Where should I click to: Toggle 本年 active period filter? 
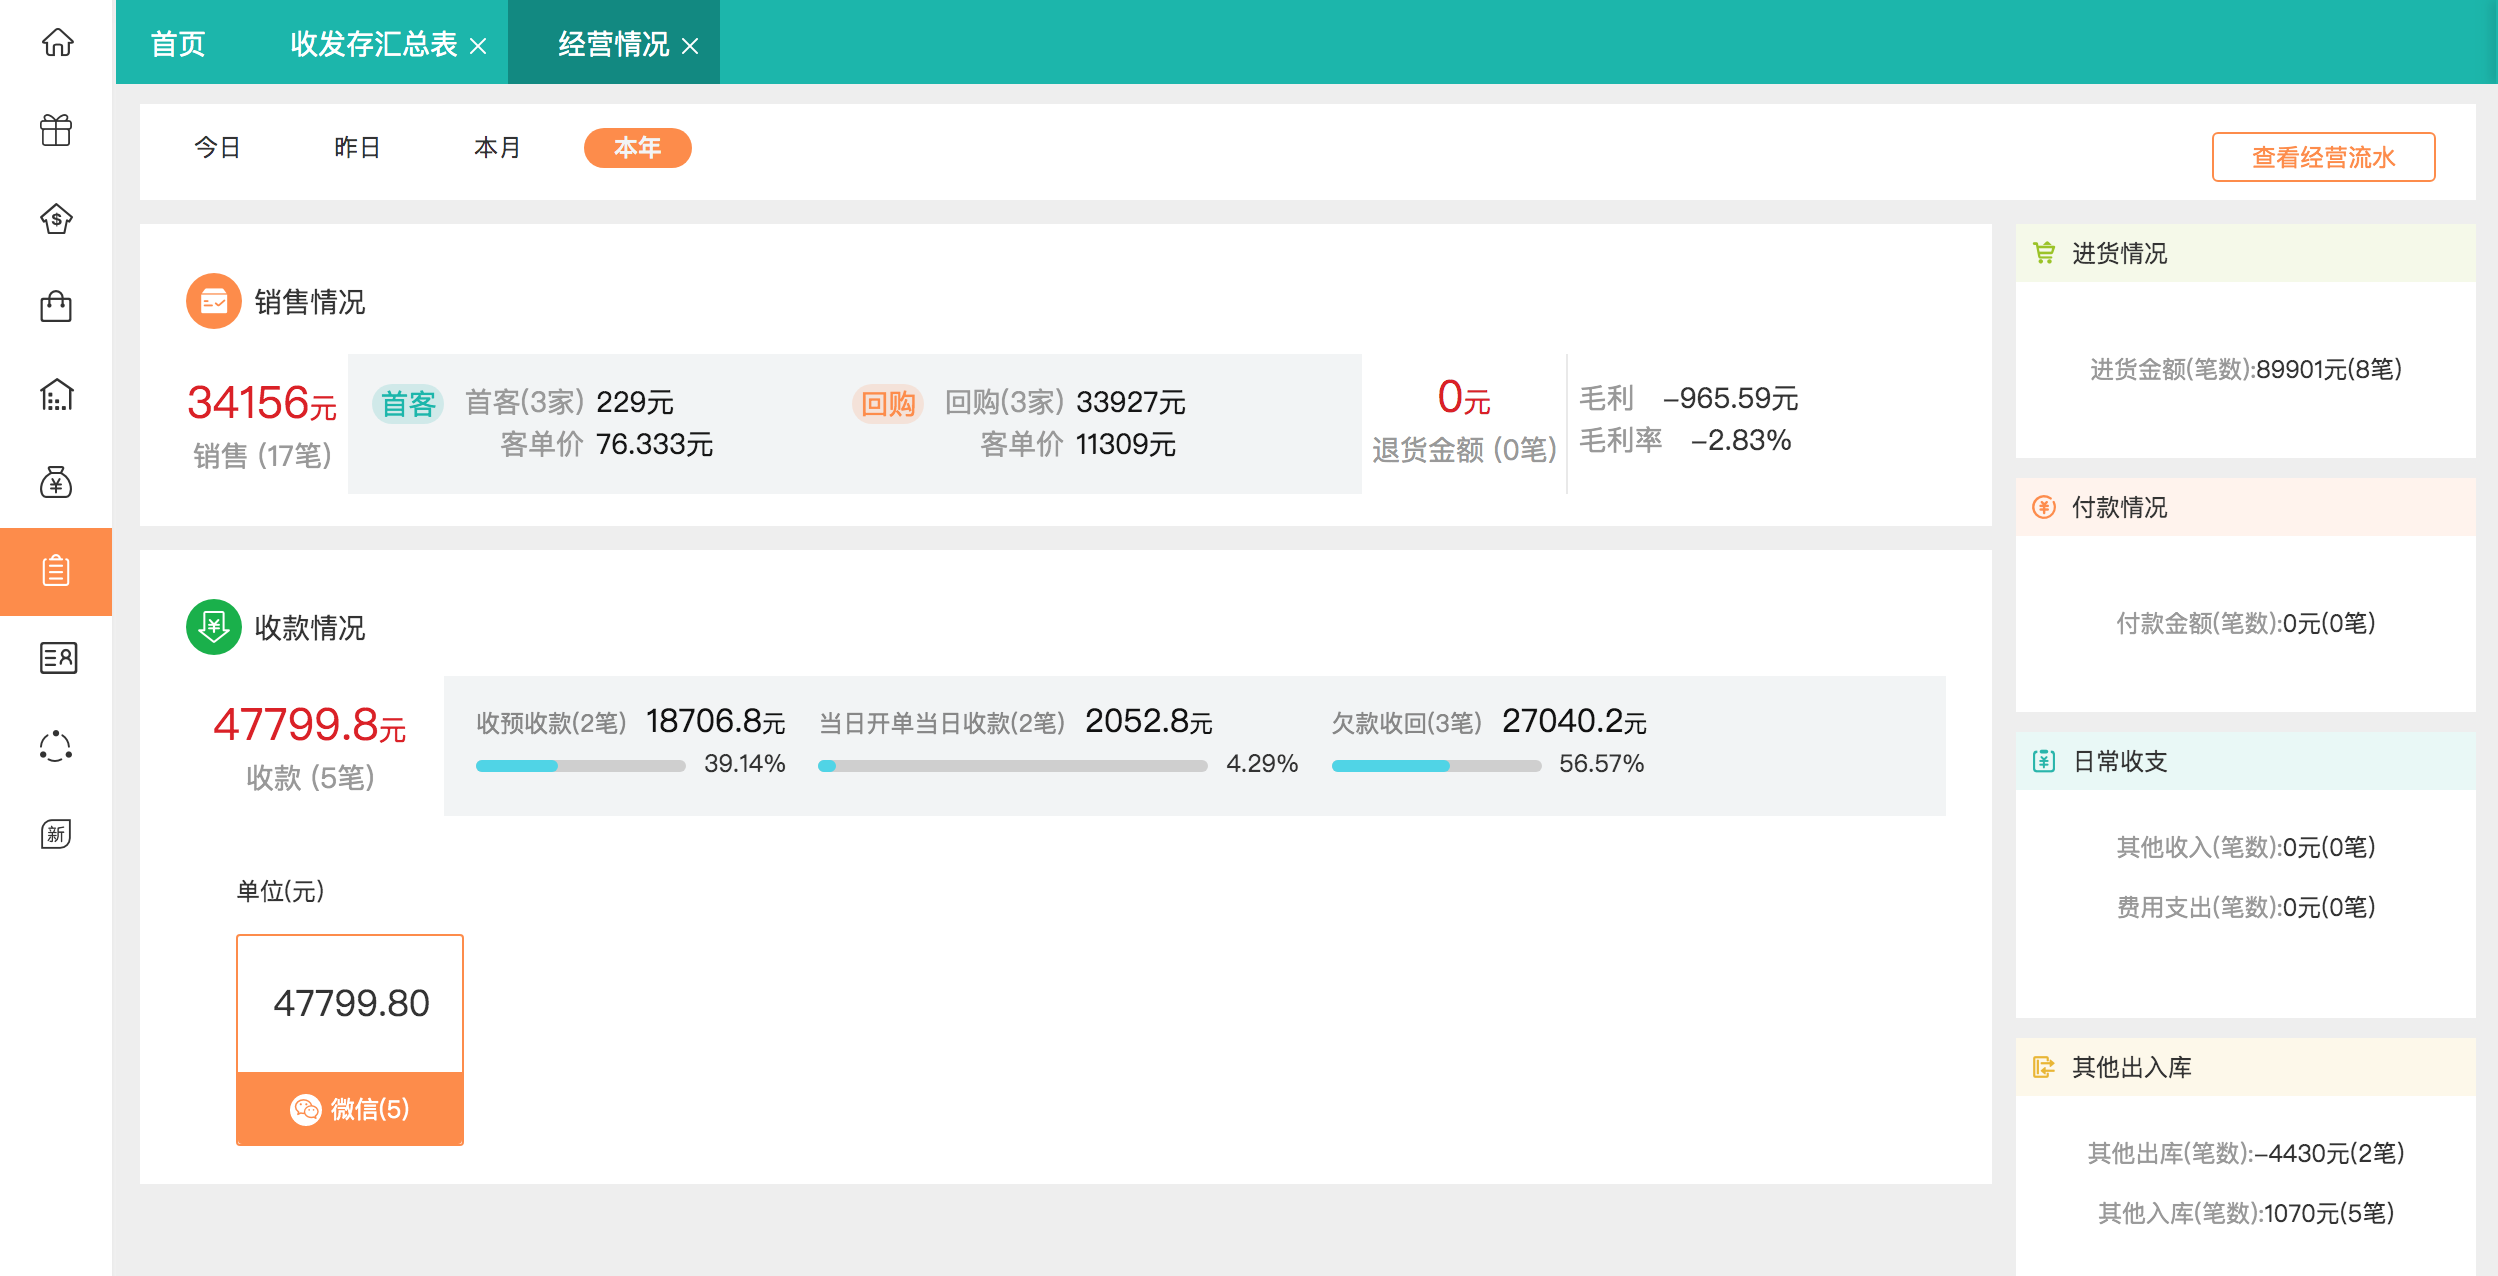tap(640, 150)
